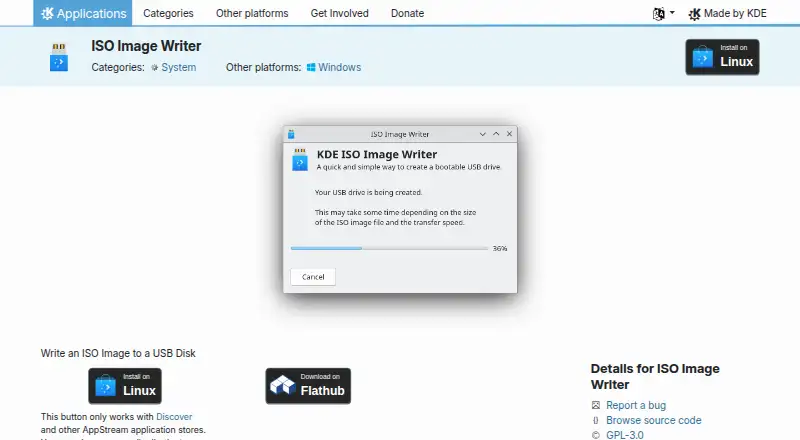The height and width of the screenshot is (440, 800).
Task: Open the System category link
Action: click(179, 67)
